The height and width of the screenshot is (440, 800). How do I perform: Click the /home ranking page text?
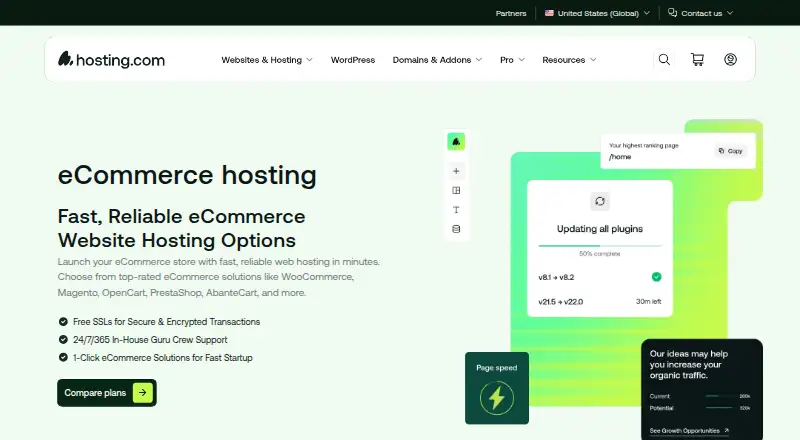pyautogui.click(x=620, y=157)
